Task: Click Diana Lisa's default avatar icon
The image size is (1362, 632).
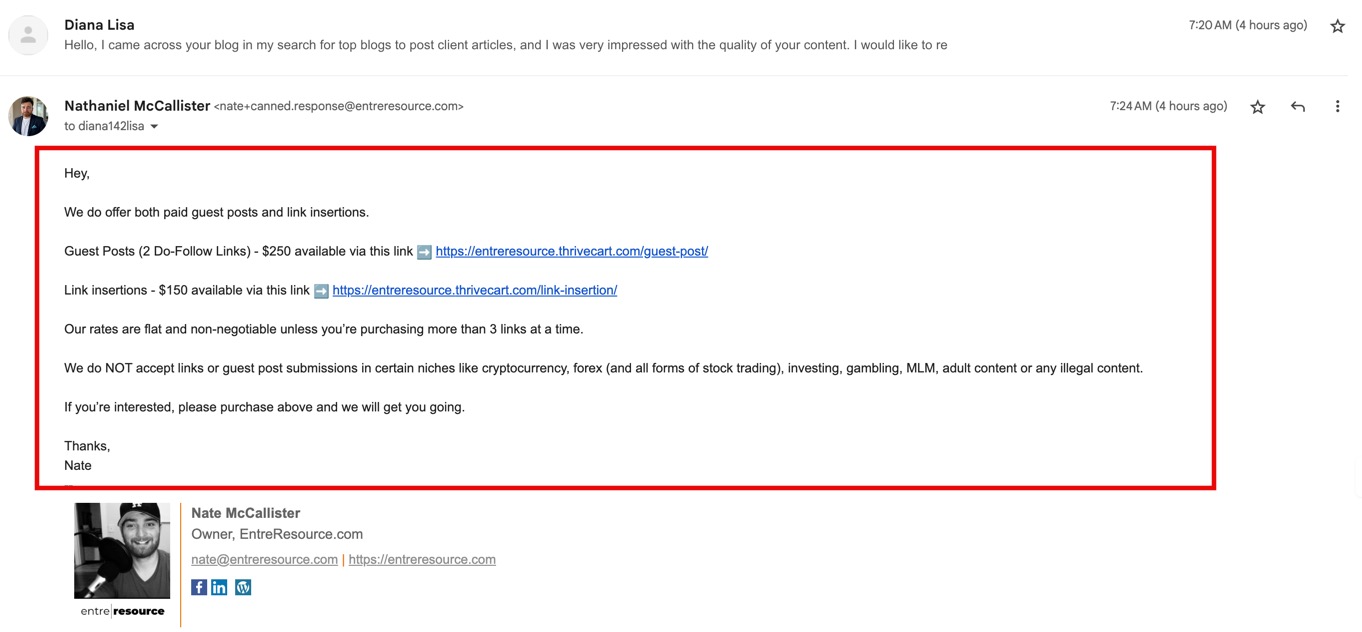Action: click(28, 36)
